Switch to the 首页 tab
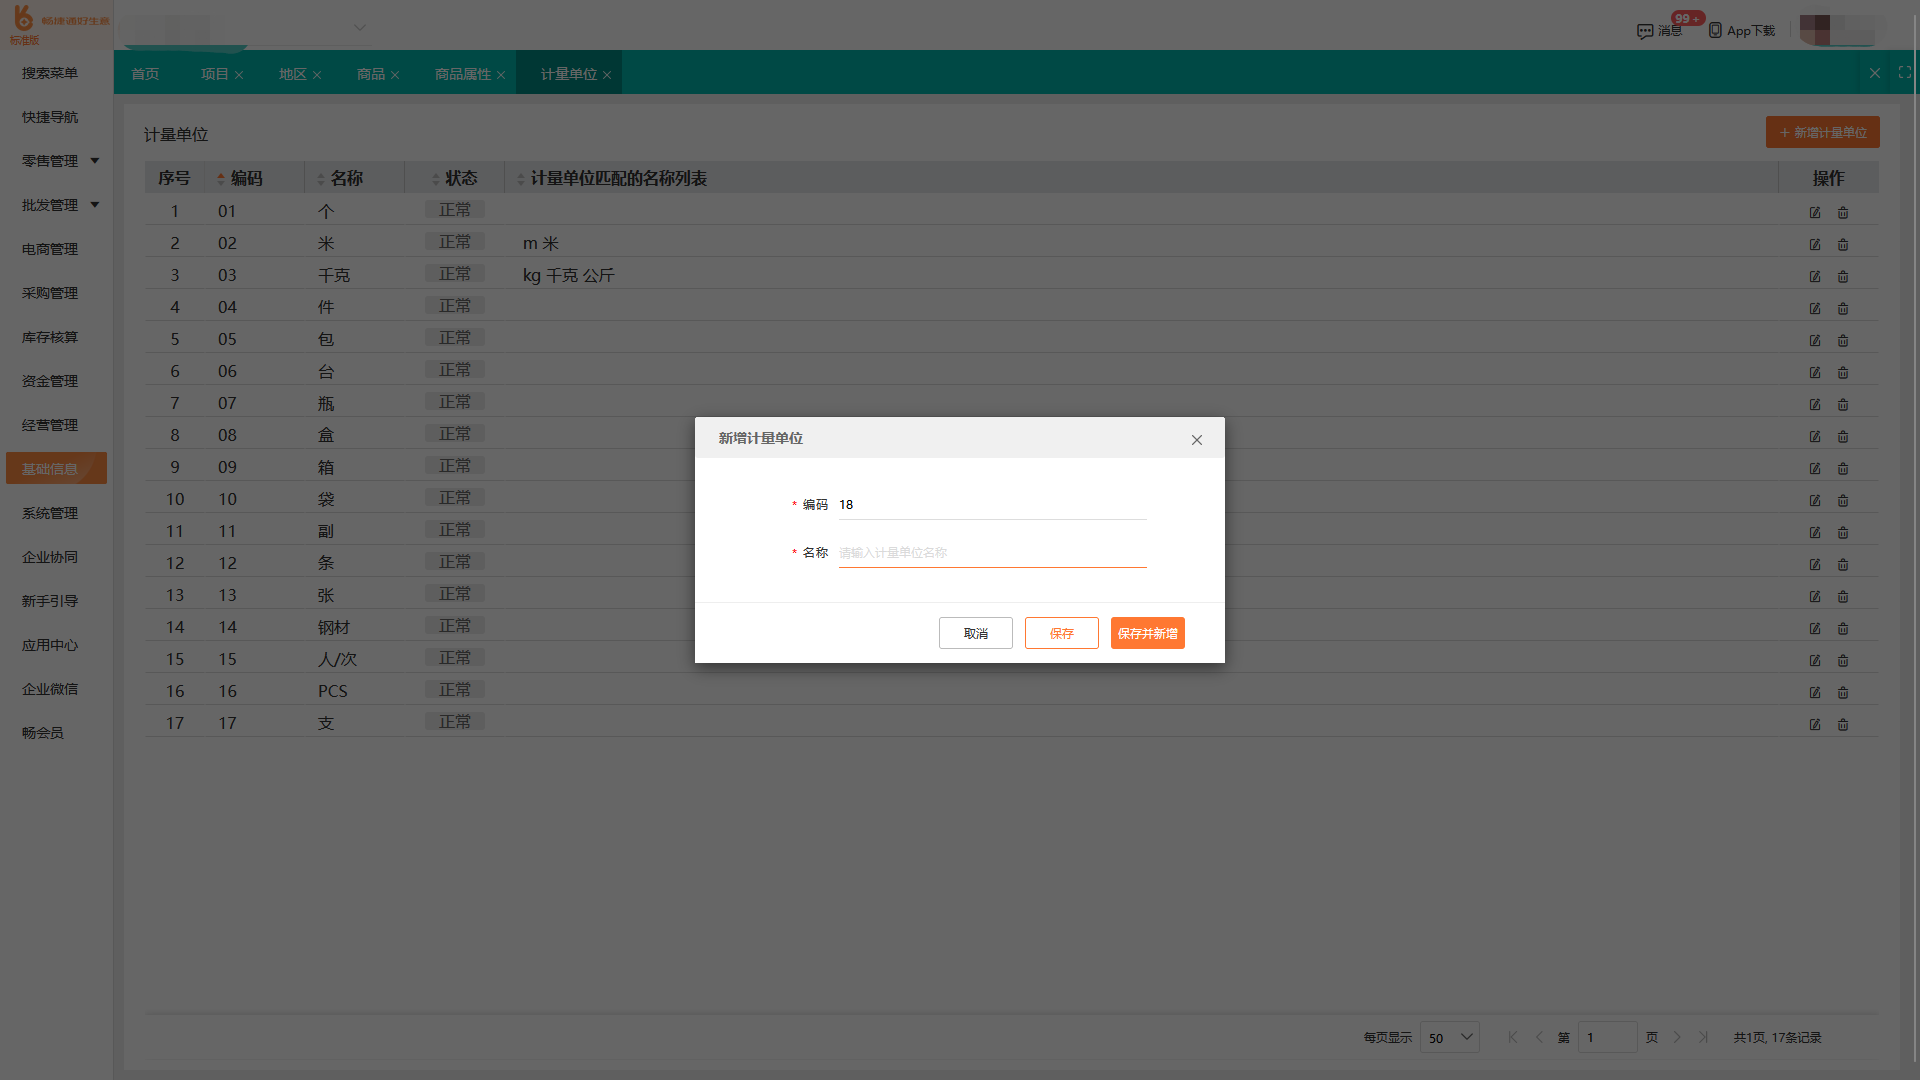Screen dimensions: 1920x1080 click(x=144, y=74)
